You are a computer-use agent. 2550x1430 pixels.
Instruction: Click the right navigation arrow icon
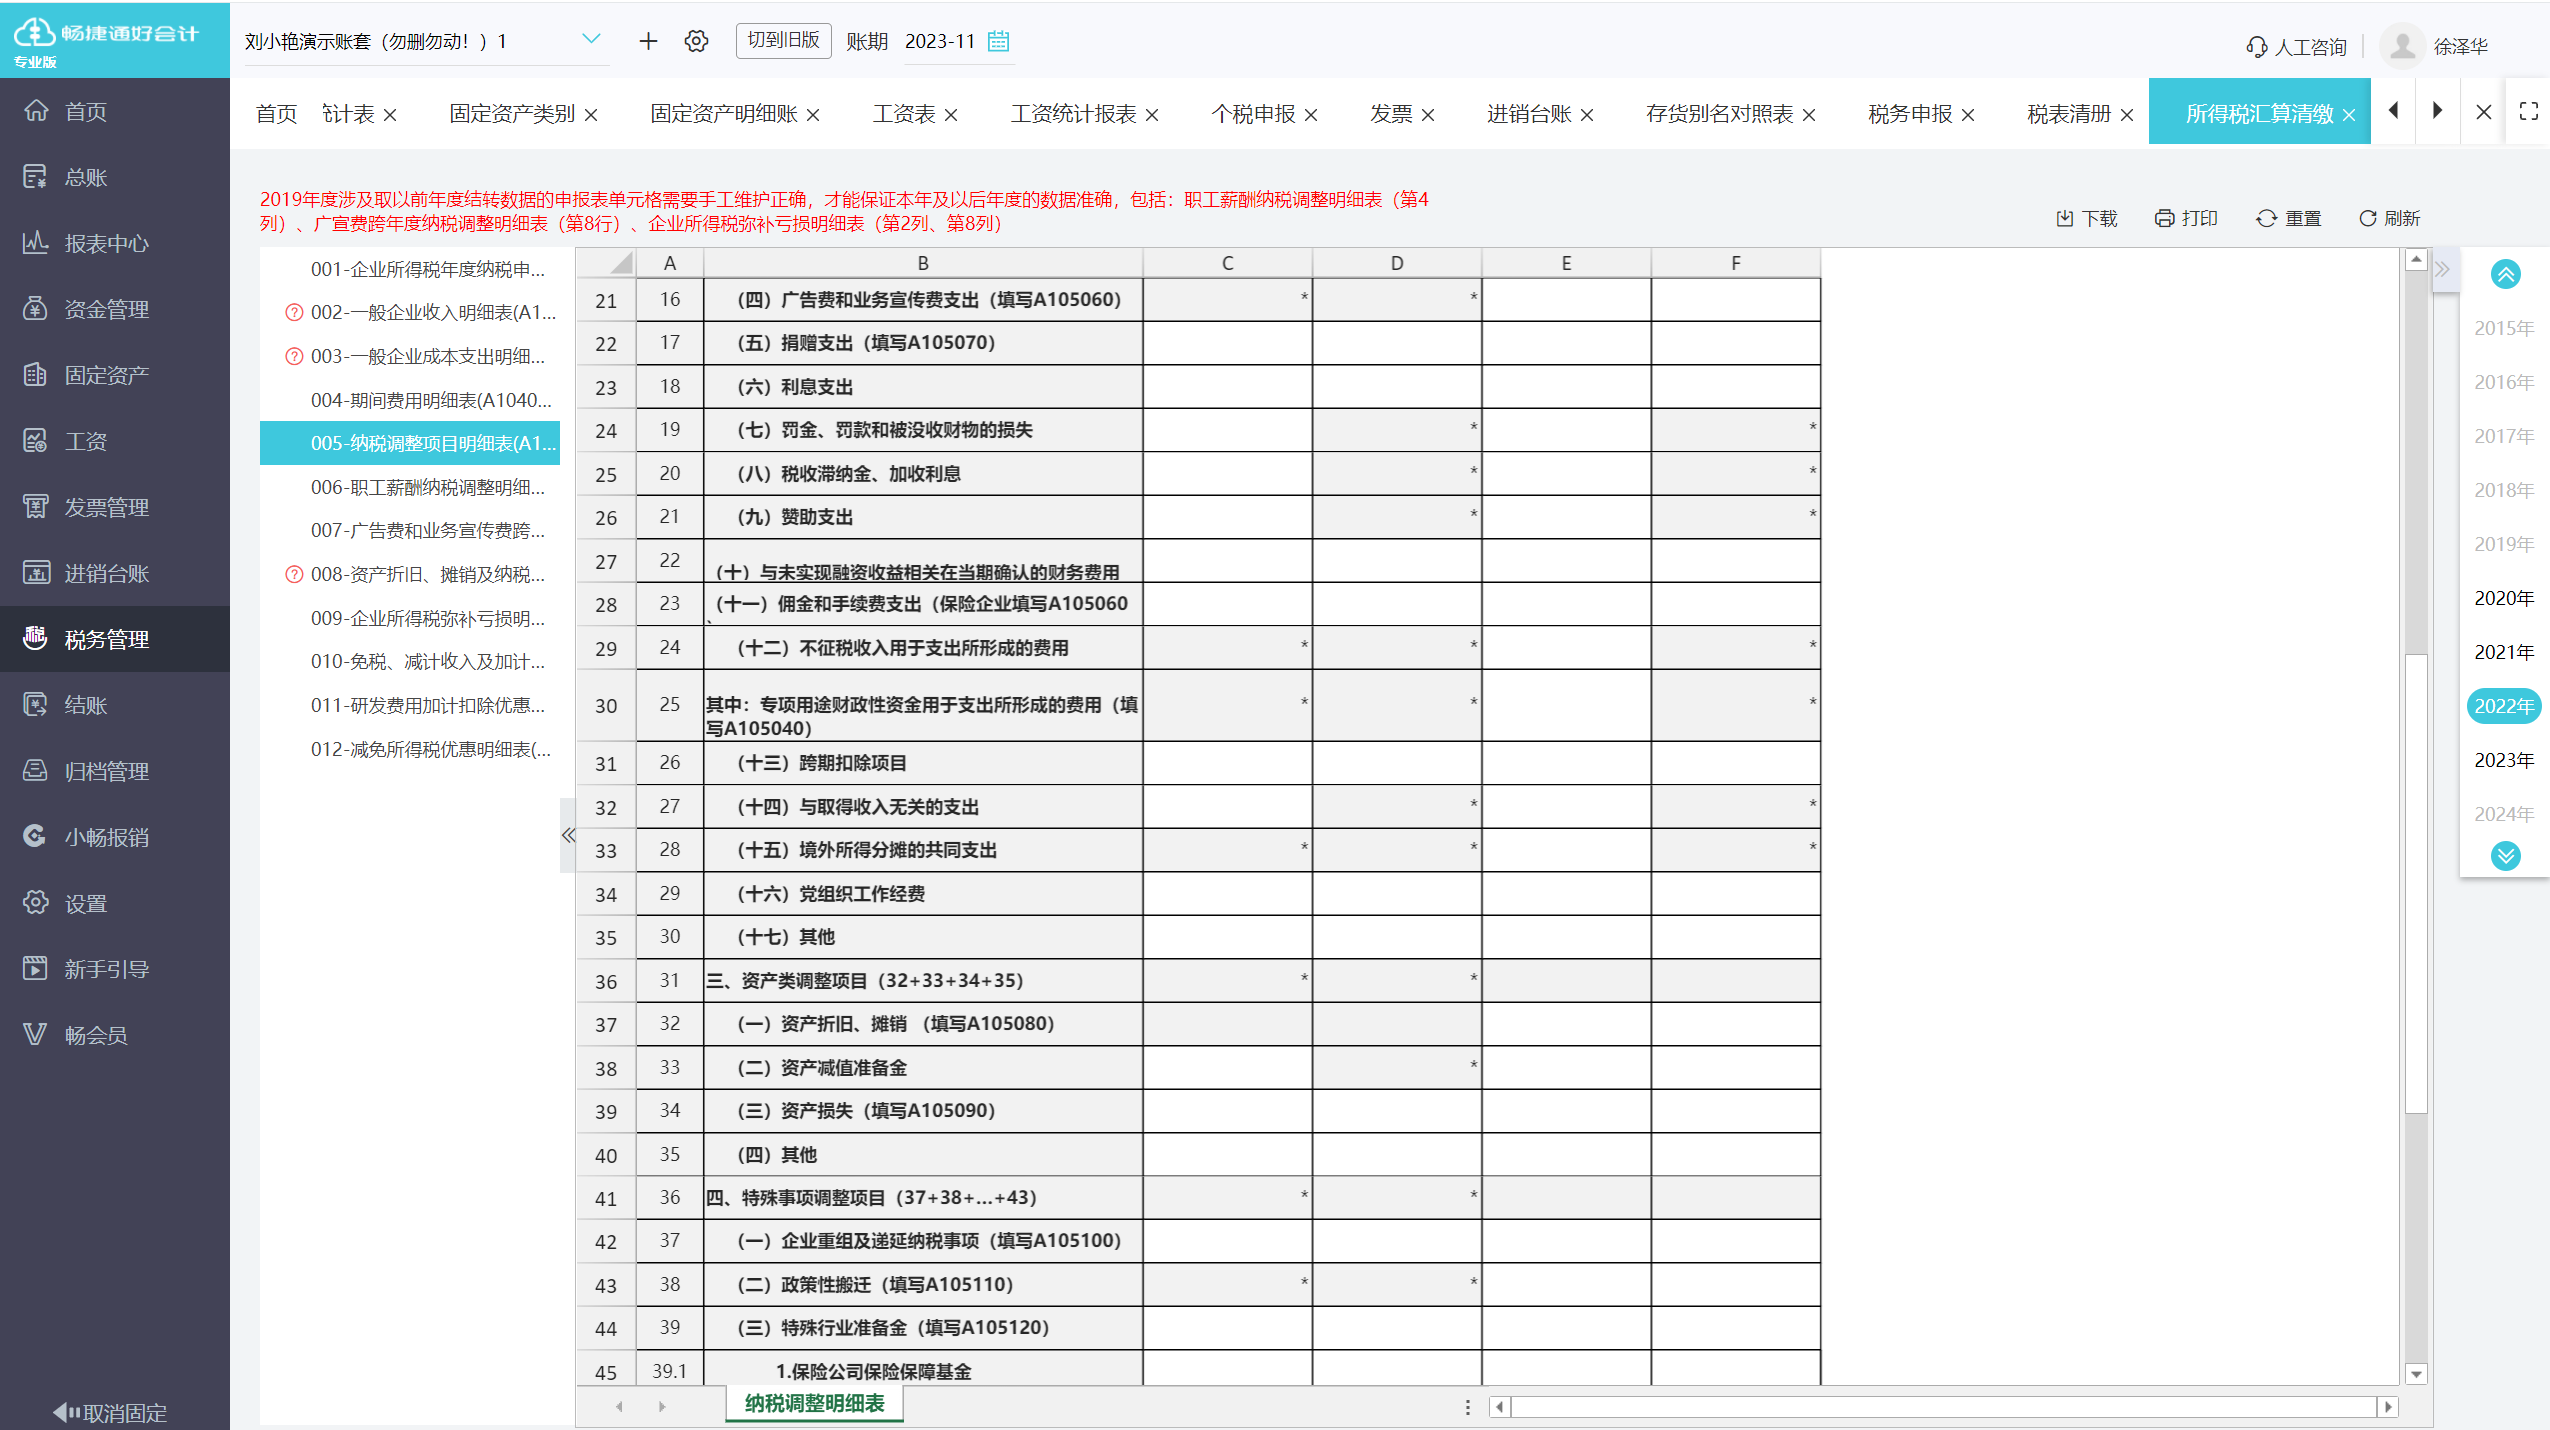[2436, 112]
